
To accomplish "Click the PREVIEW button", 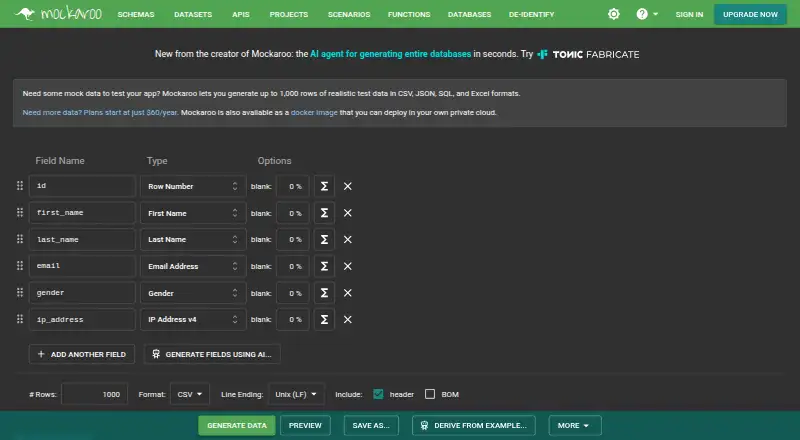I will [305, 425].
